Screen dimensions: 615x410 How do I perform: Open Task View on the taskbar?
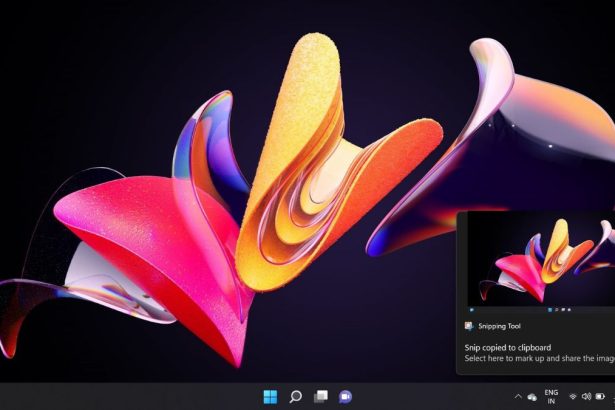pyautogui.click(x=320, y=397)
